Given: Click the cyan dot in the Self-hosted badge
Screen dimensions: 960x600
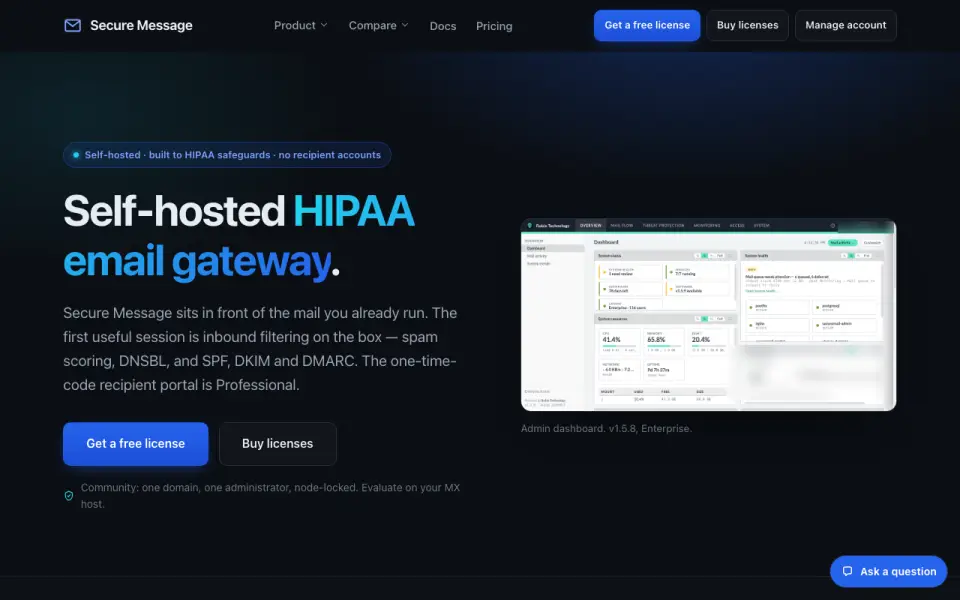Looking at the screenshot, I should pyautogui.click(x=76, y=155).
